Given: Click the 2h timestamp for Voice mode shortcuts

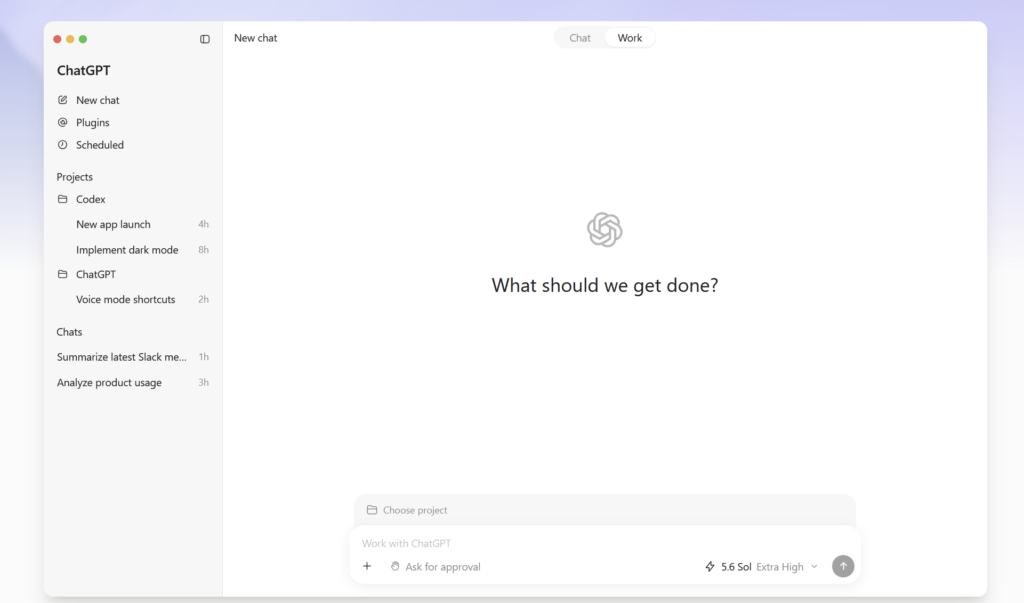Looking at the screenshot, I should click(203, 299).
